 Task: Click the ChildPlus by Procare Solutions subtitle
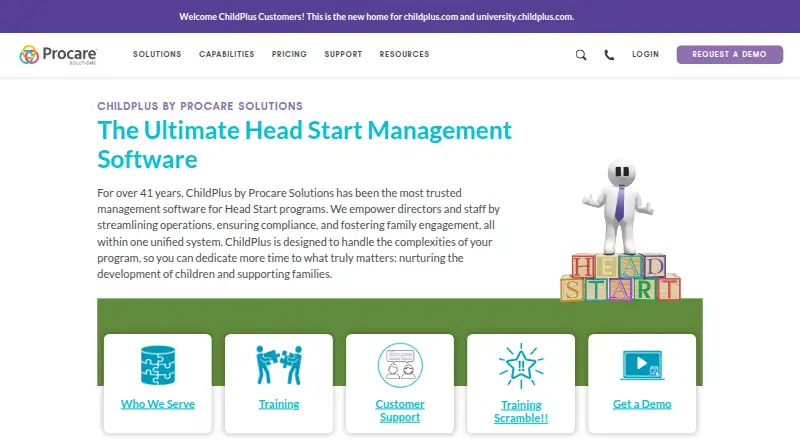click(200, 106)
